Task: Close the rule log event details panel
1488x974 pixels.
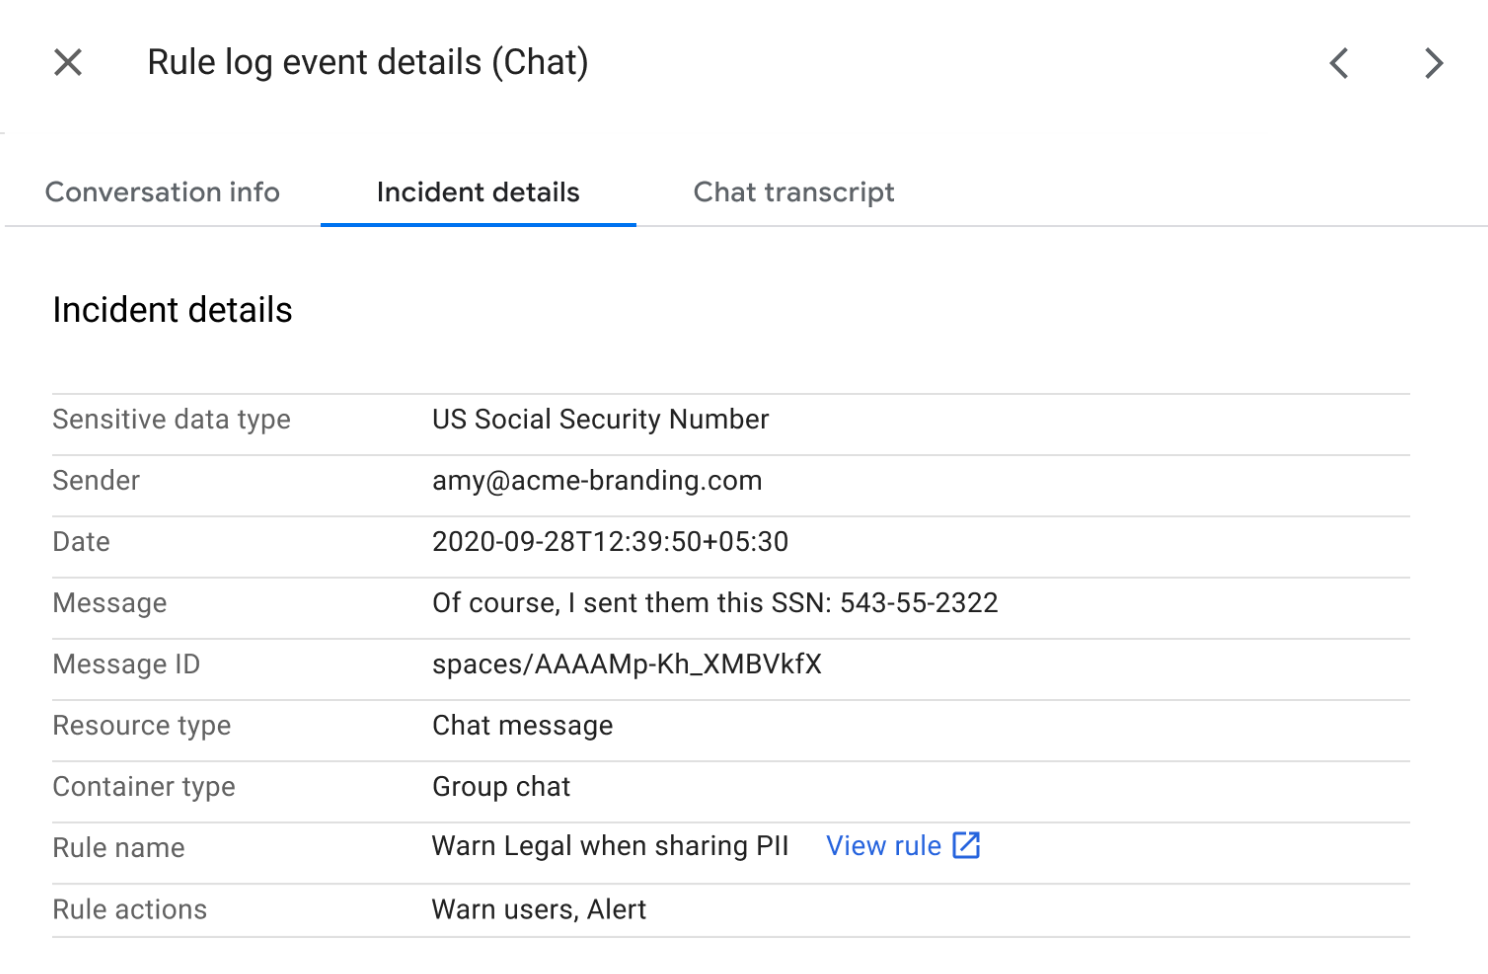Action: tap(68, 63)
